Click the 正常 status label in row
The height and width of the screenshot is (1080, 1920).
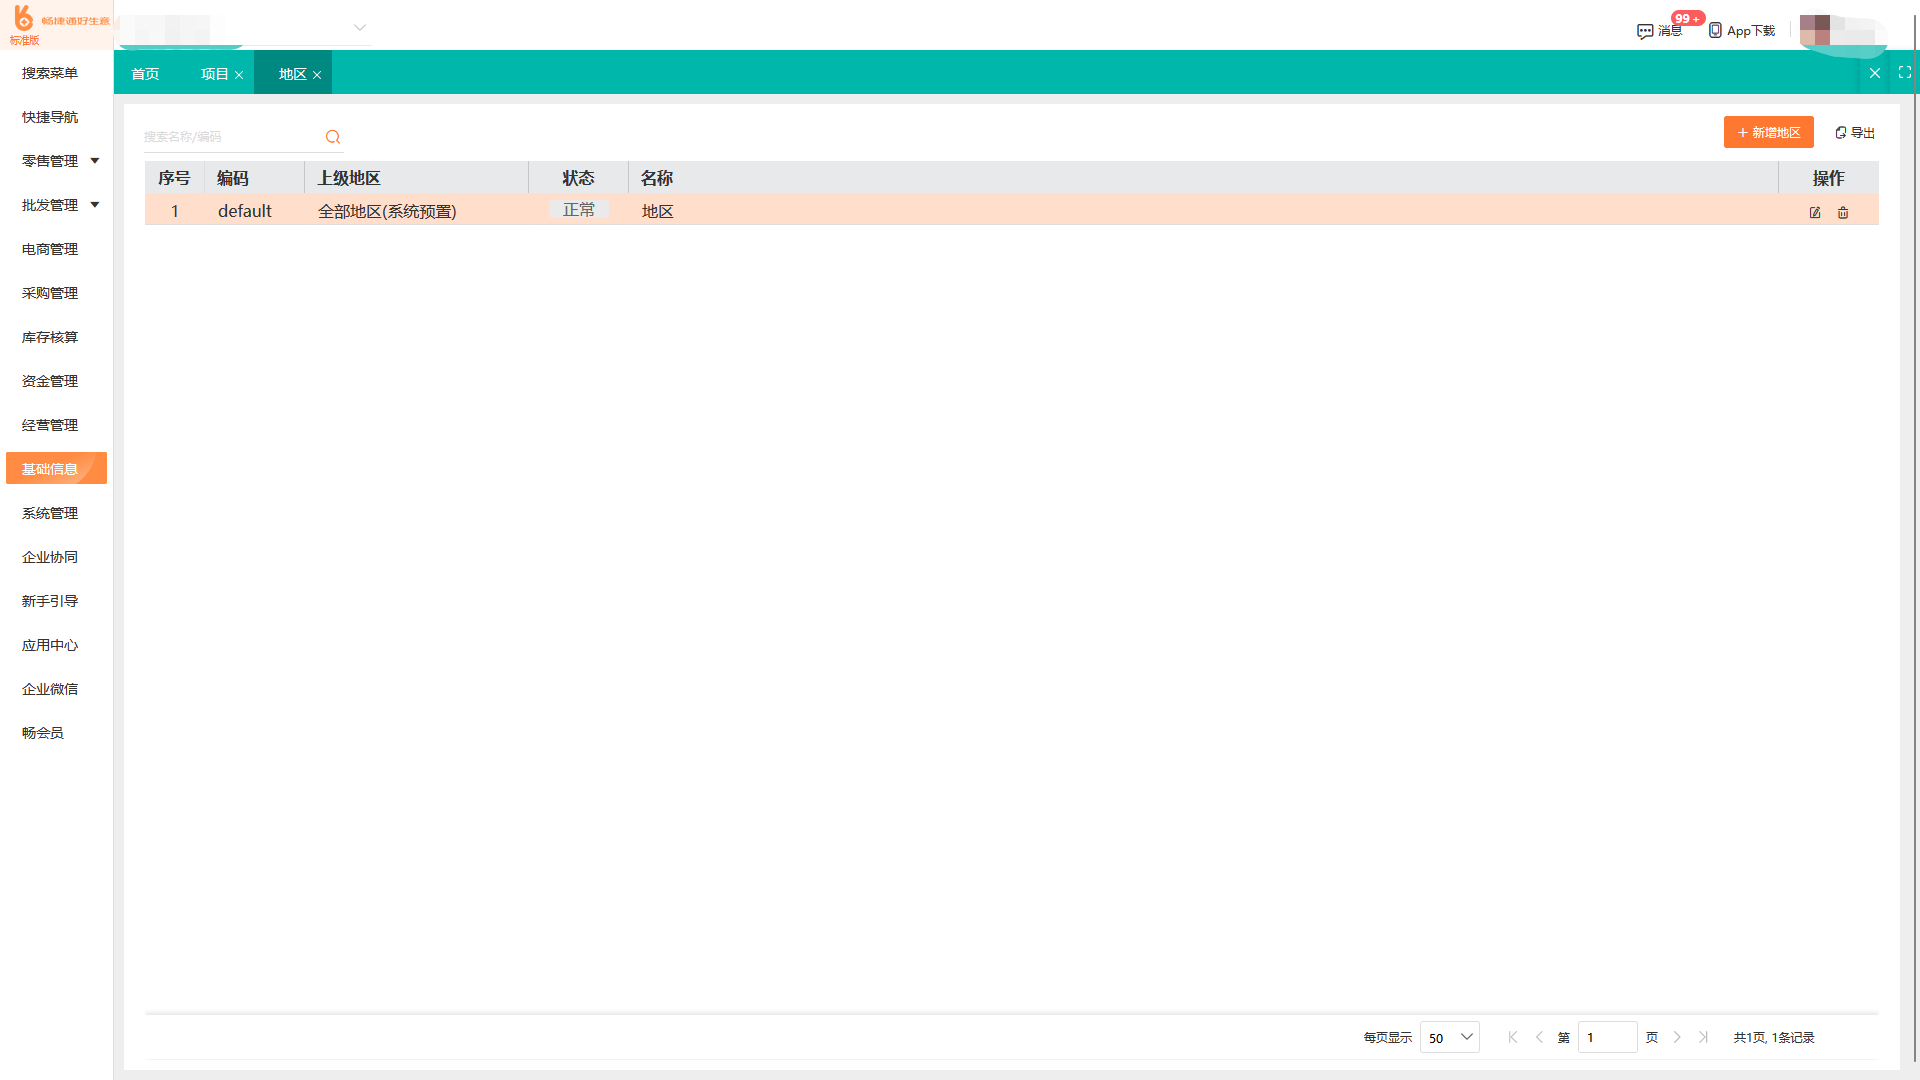point(578,211)
